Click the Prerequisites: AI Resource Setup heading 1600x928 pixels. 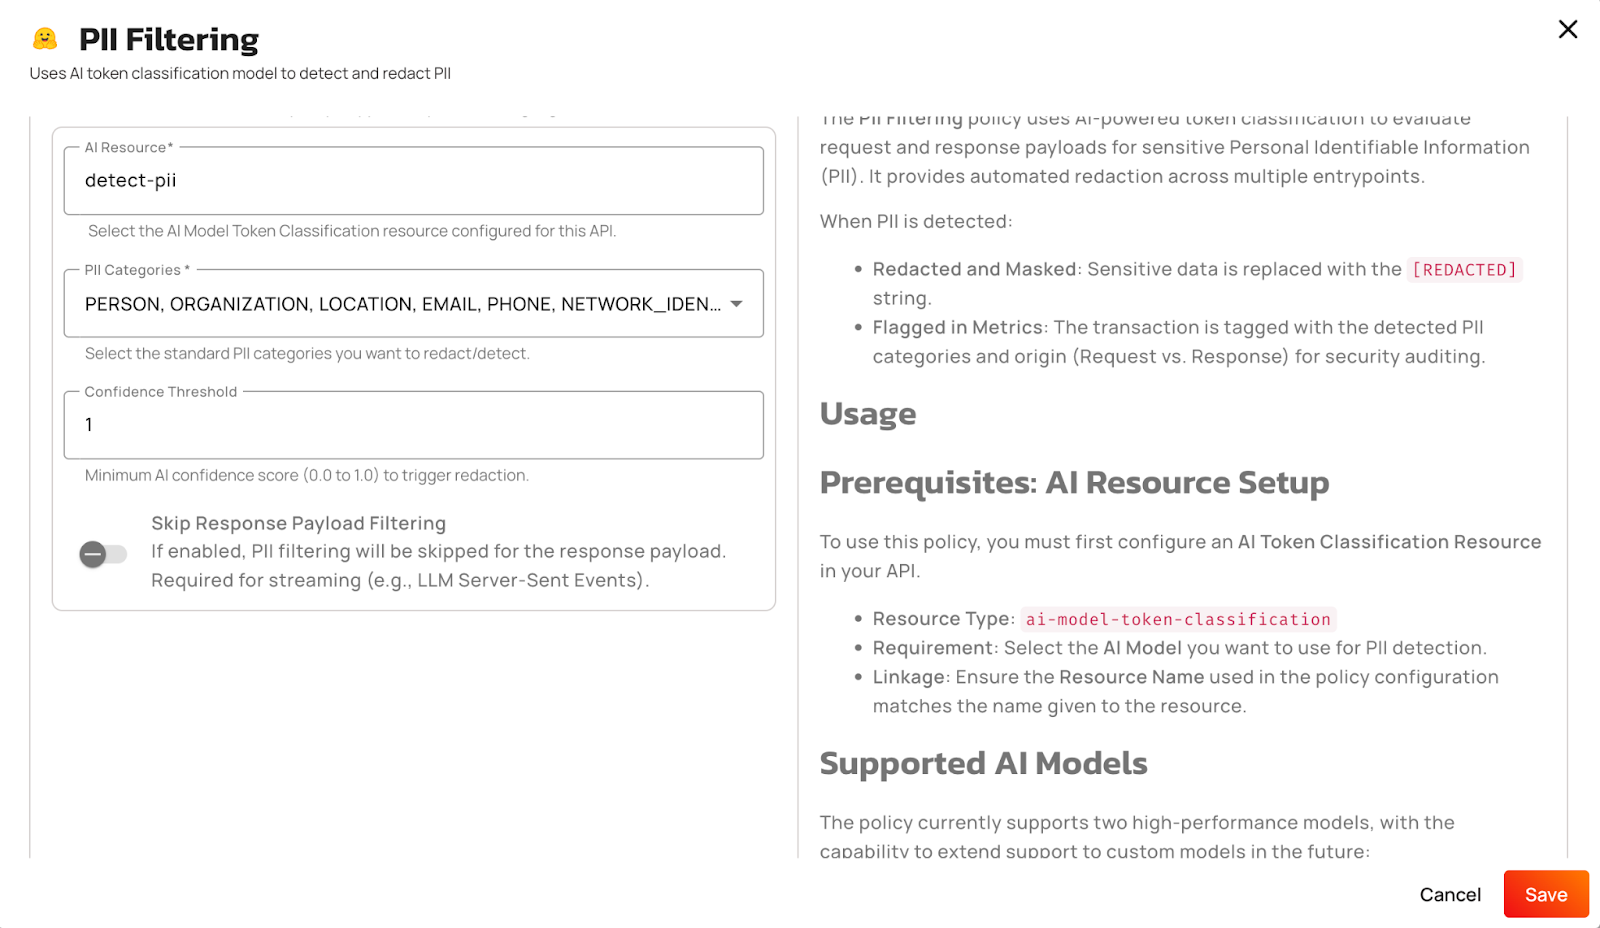1074,482
